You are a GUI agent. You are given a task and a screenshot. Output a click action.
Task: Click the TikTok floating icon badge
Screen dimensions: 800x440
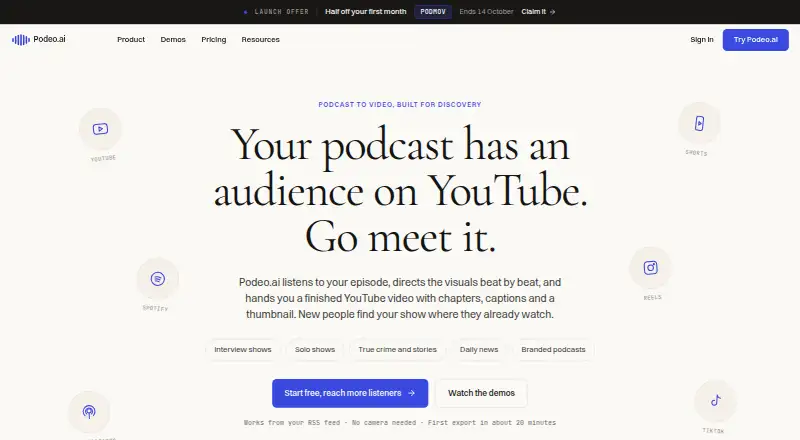tap(716, 401)
